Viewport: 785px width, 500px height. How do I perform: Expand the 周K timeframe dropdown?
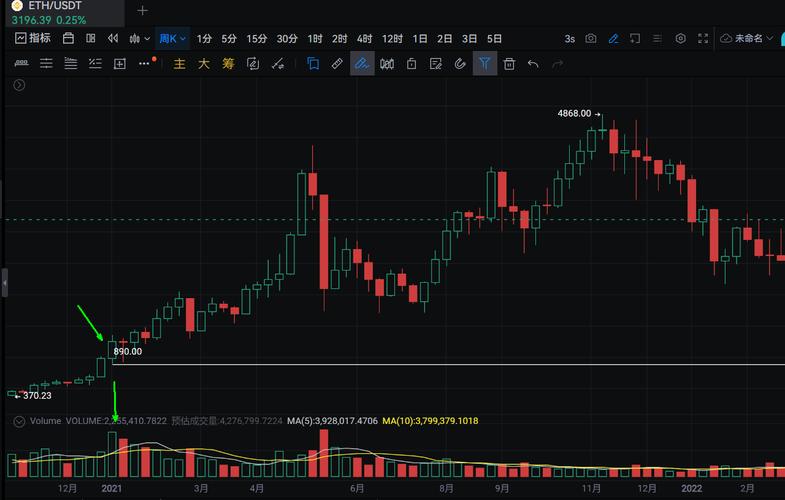pyautogui.click(x=172, y=39)
